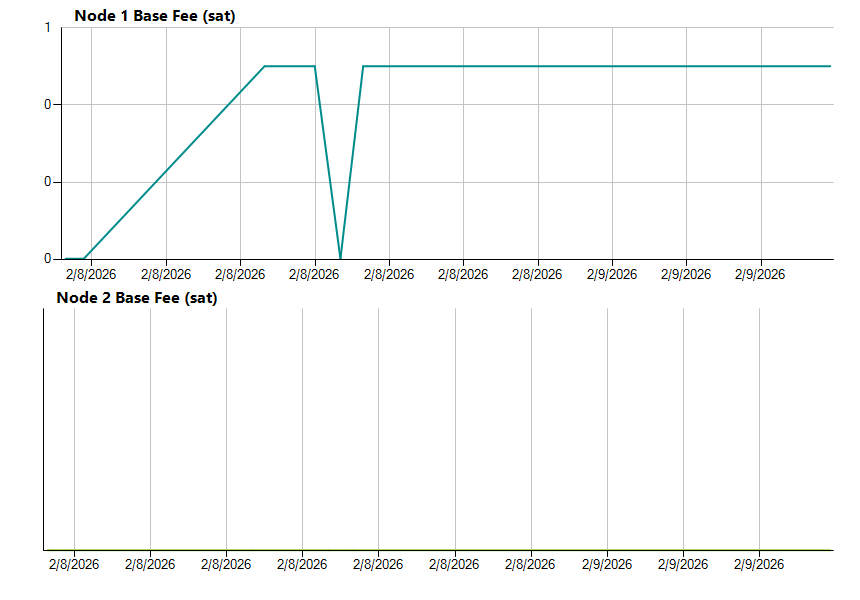This screenshot has width=860, height=600.
Task: Click first 2/8/2026 label under Node 1 chart
Action: (x=91, y=274)
